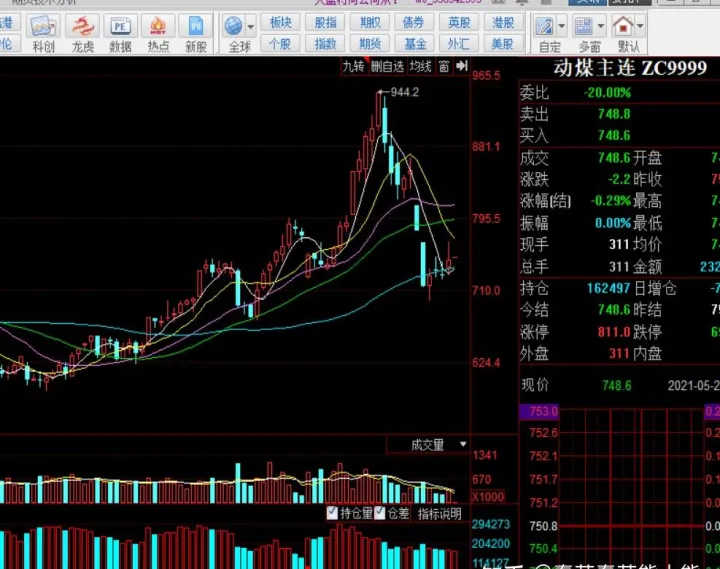
Task: Open the PE 数据 icon
Action: [x=120, y=33]
